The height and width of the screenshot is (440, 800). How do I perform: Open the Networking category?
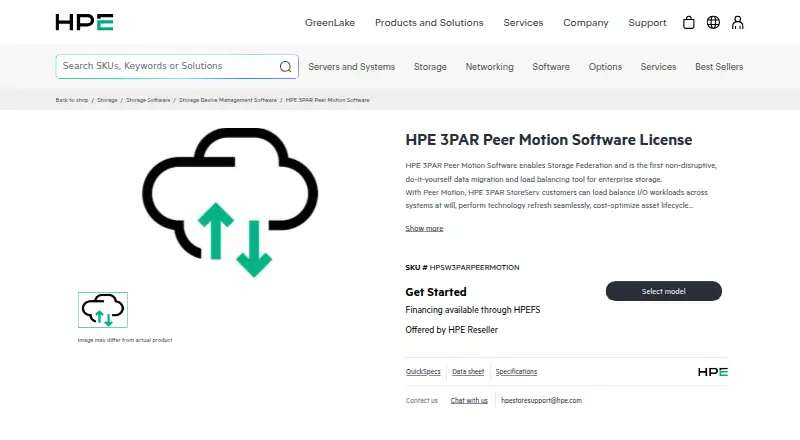point(489,67)
